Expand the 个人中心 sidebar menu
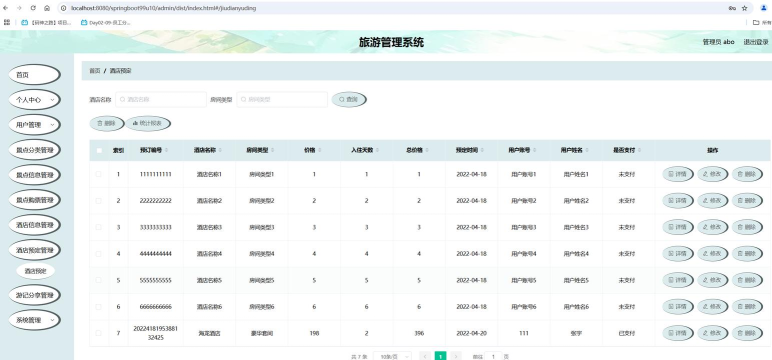The height and width of the screenshot is (360, 772). (34, 99)
